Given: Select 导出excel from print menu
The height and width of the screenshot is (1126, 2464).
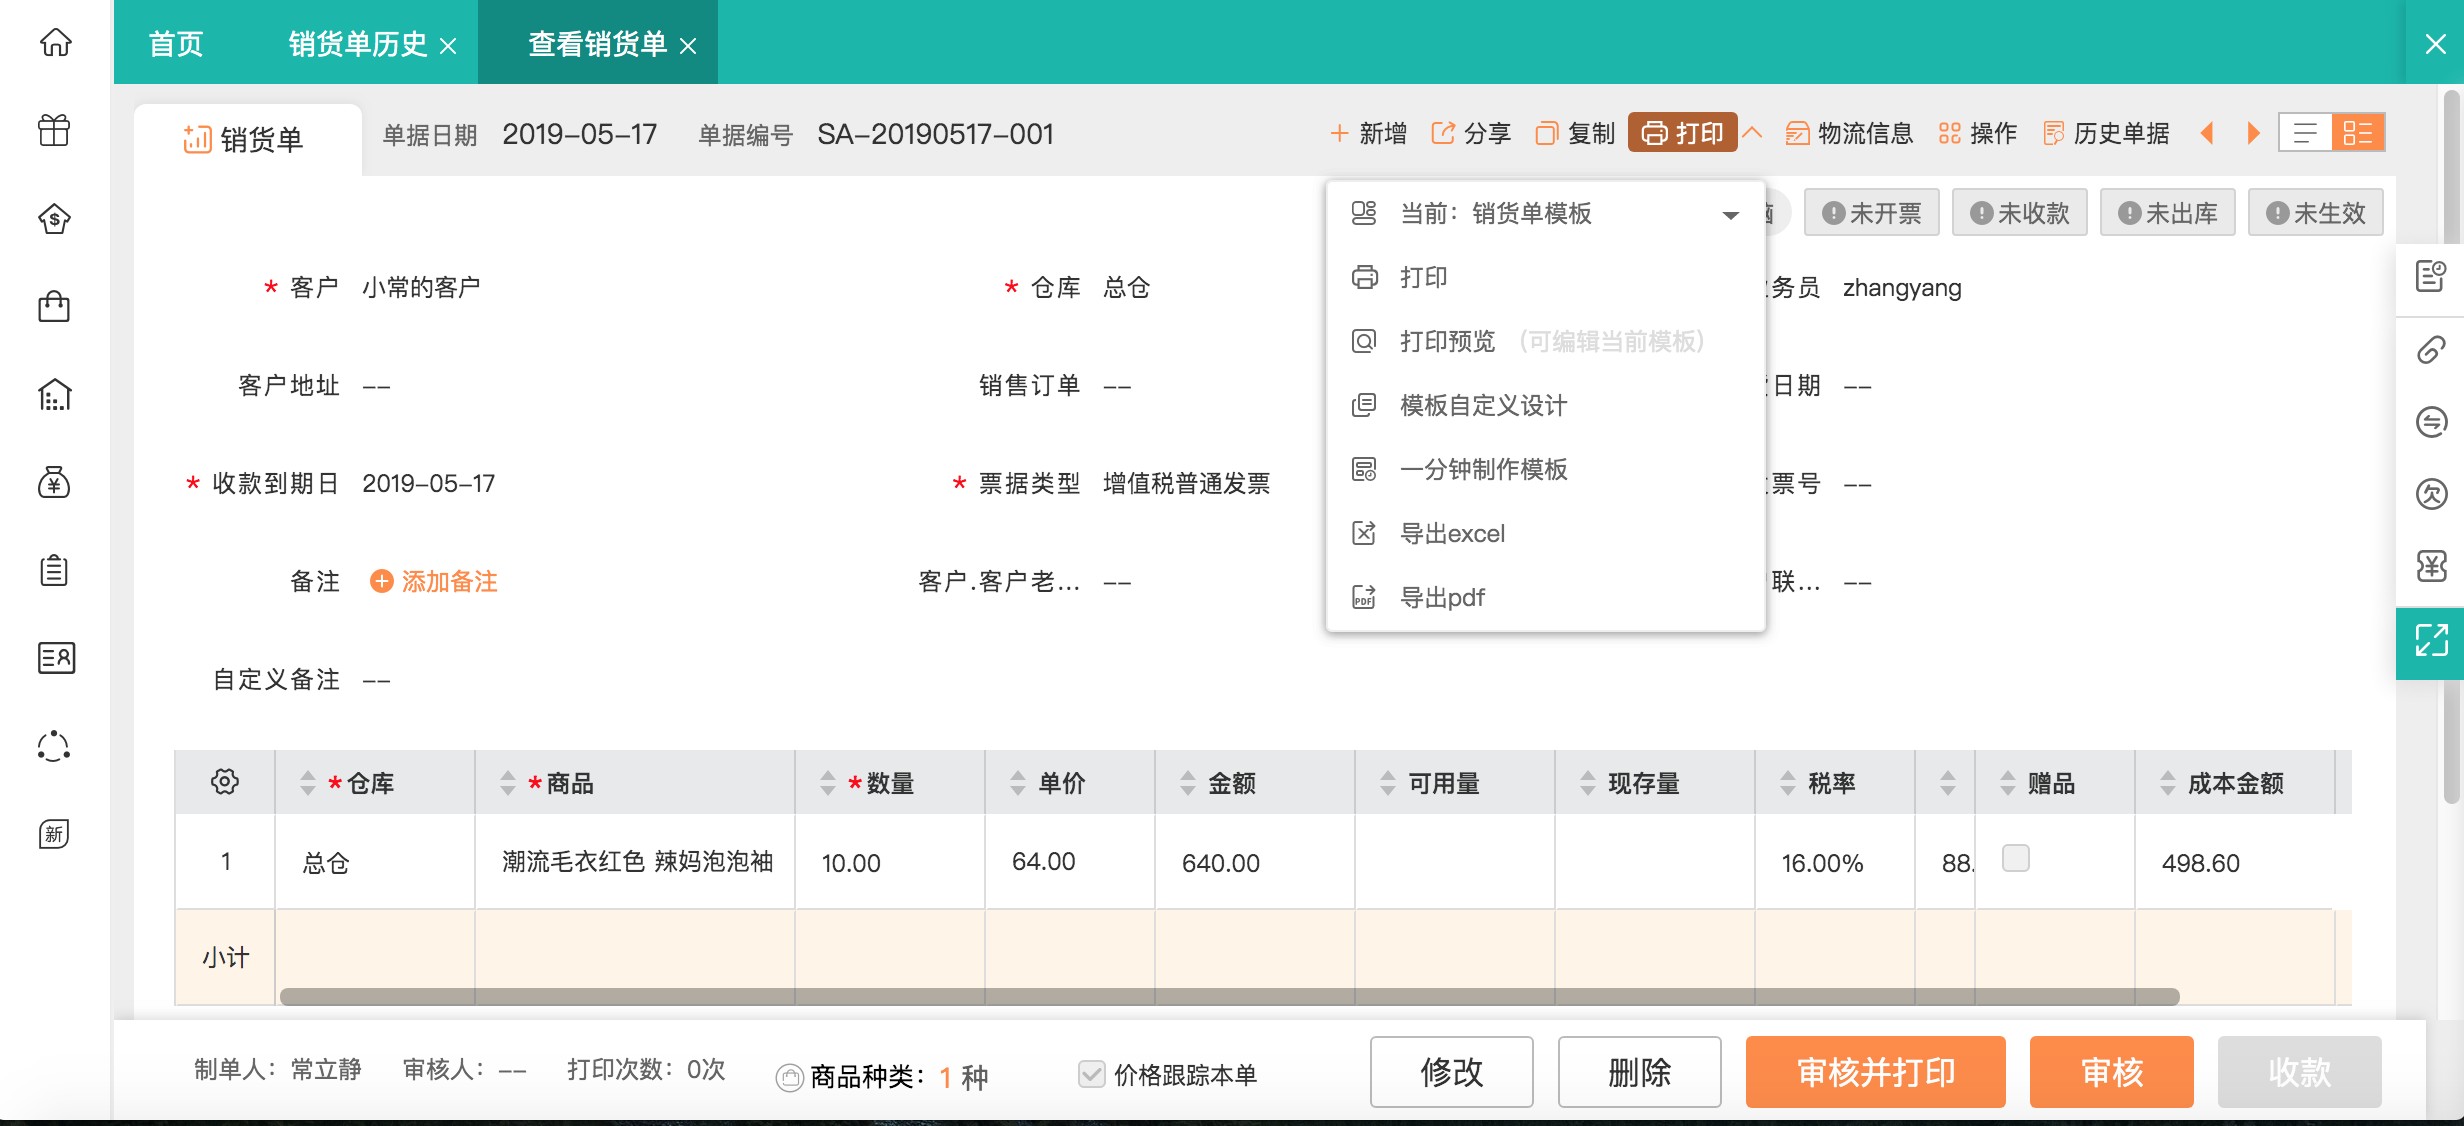Looking at the screenshot, I should (x=1449, y=534).
